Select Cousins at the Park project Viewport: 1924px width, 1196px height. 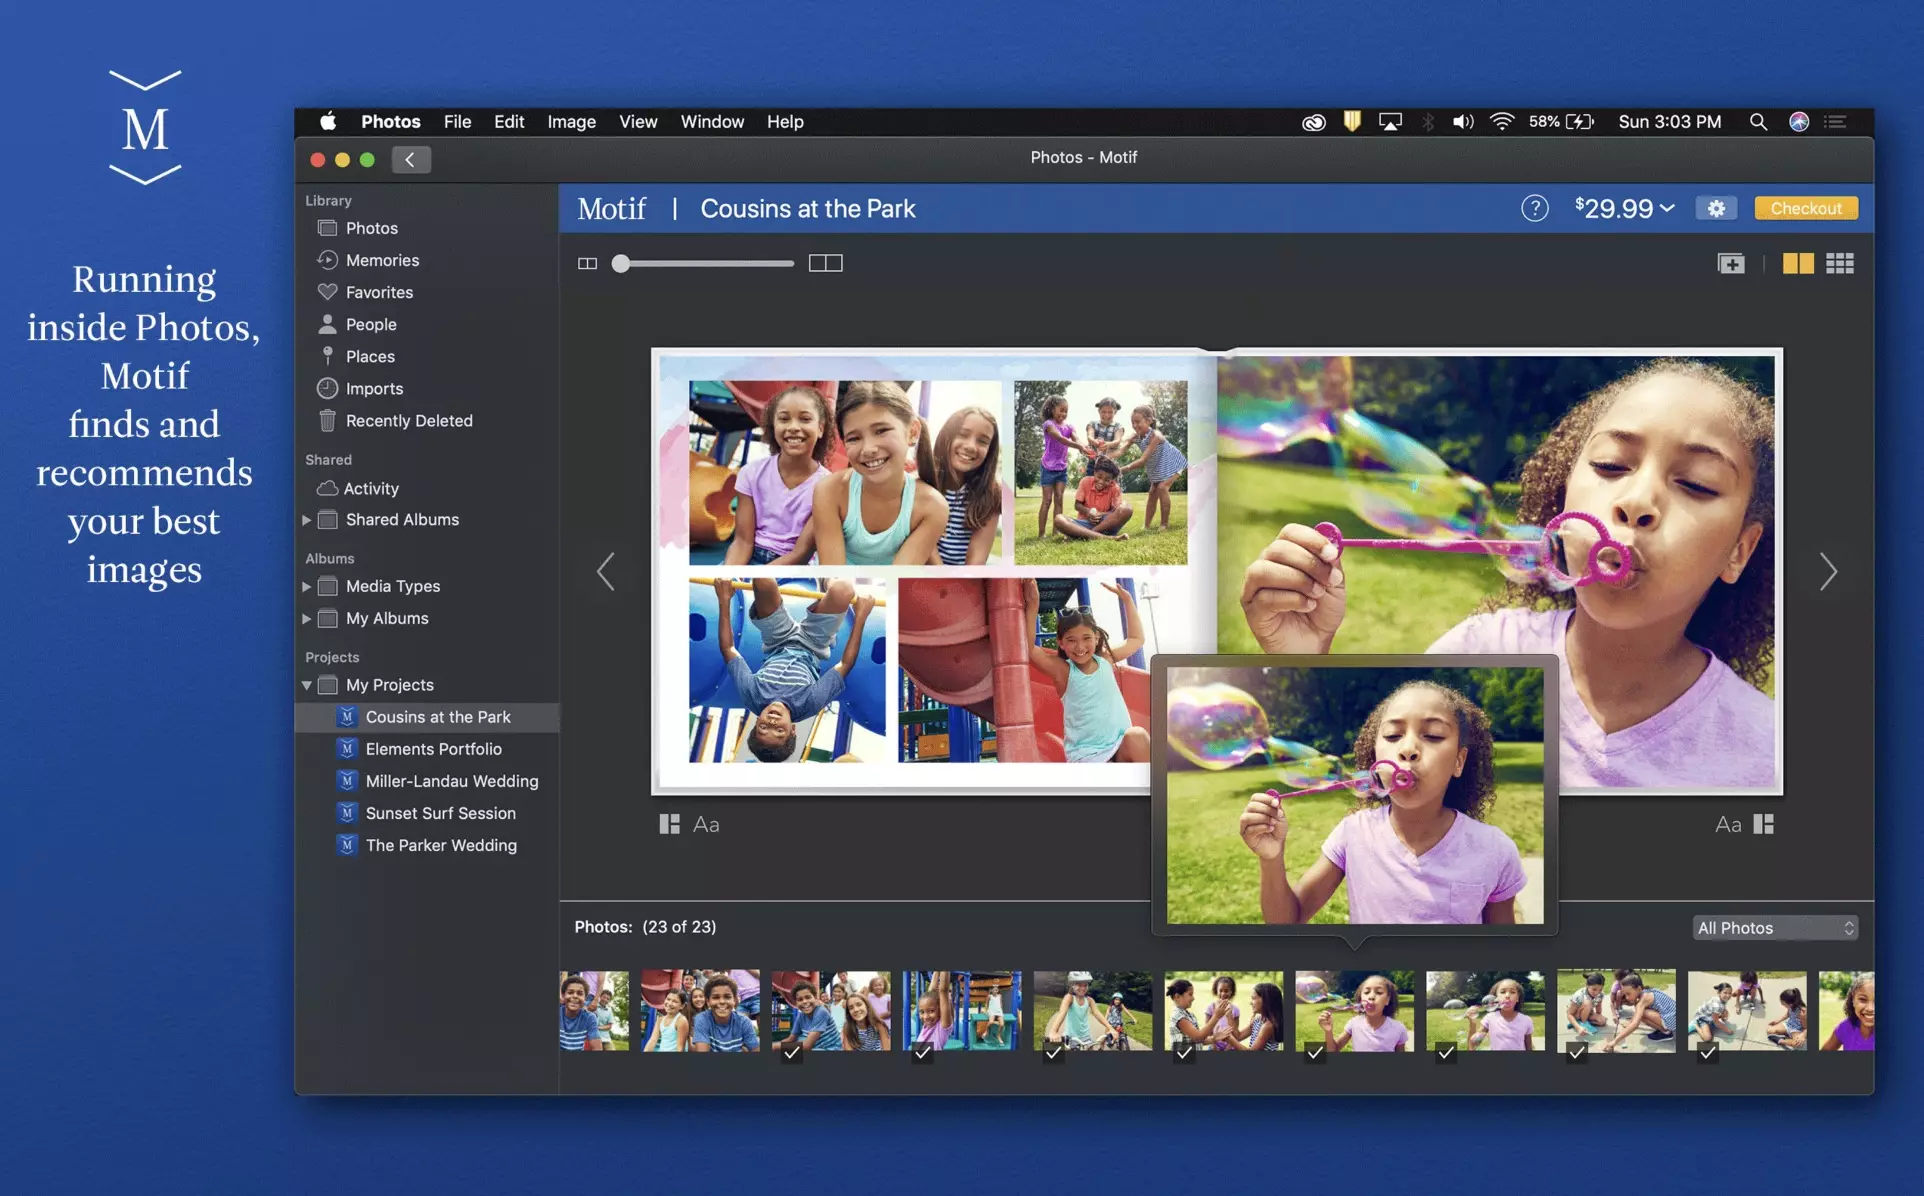[438, 716]
